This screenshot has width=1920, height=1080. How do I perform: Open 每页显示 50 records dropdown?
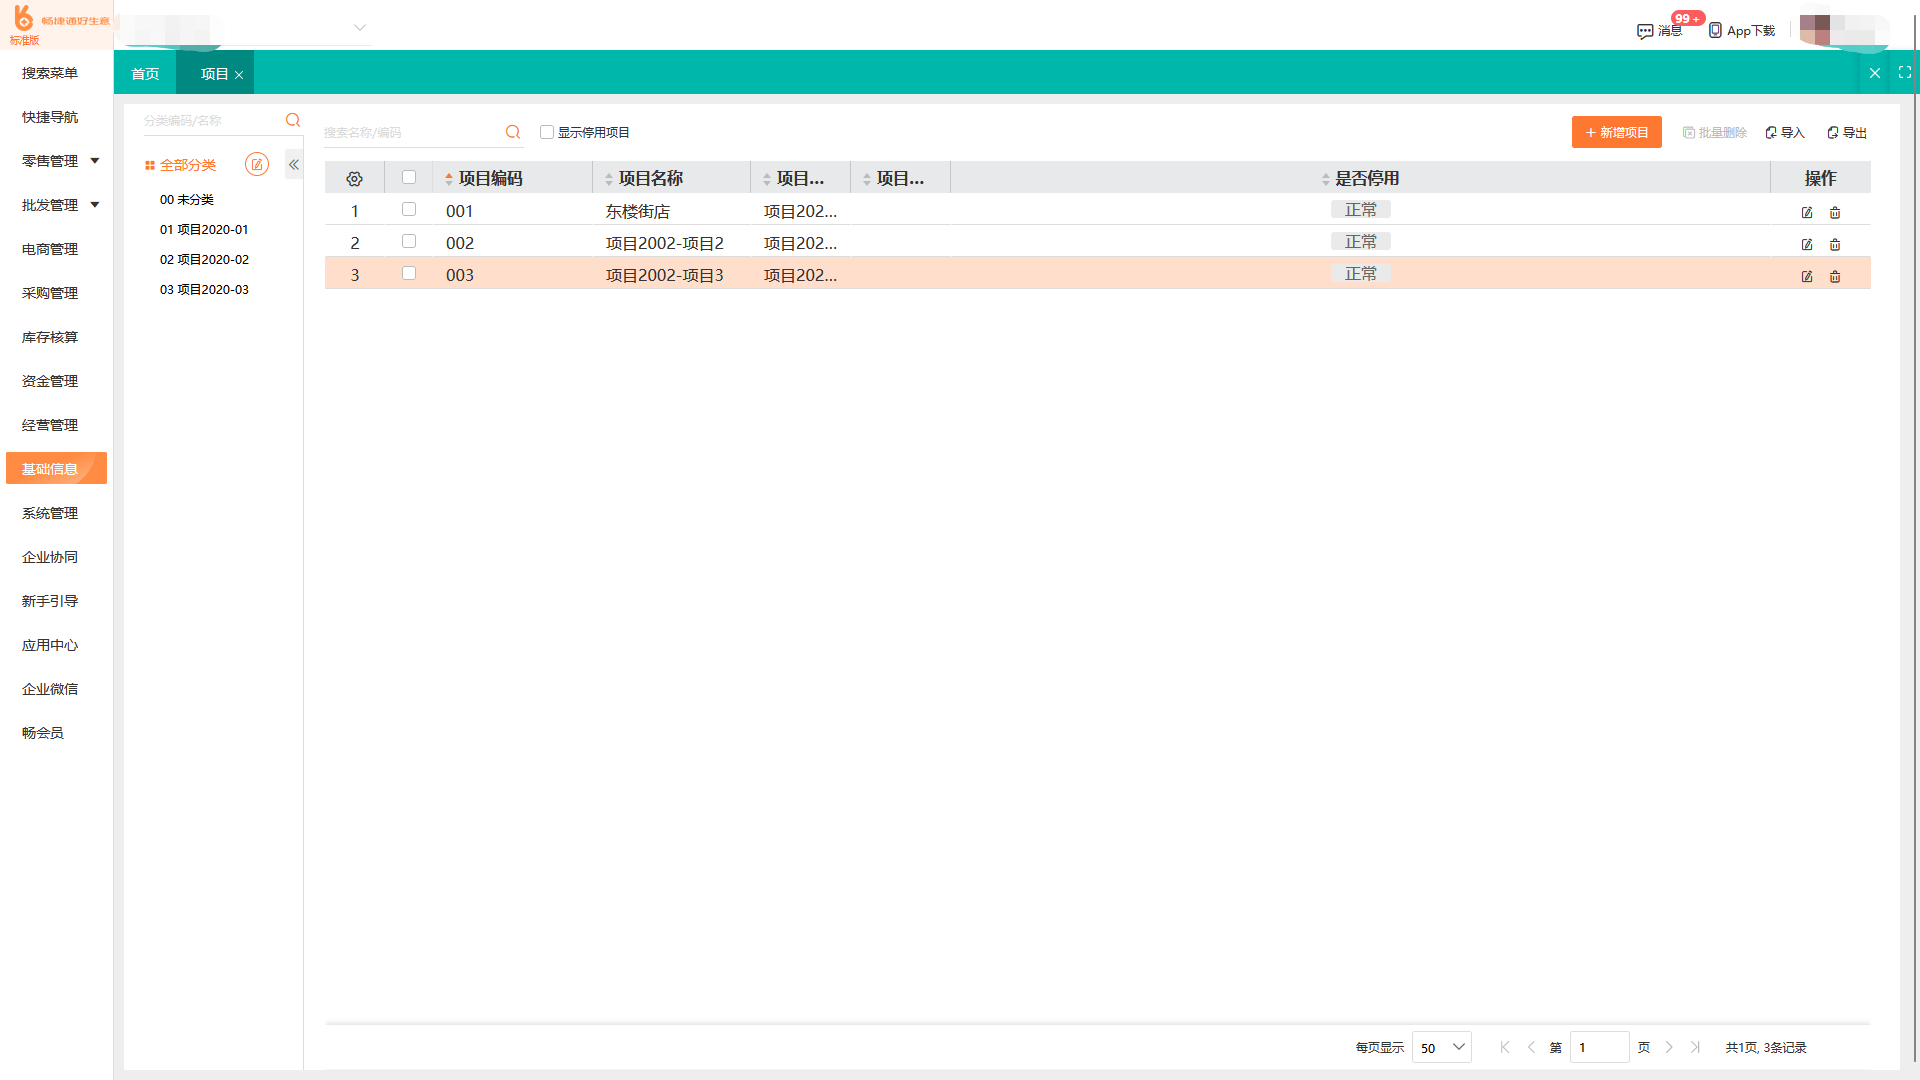1439,1047
